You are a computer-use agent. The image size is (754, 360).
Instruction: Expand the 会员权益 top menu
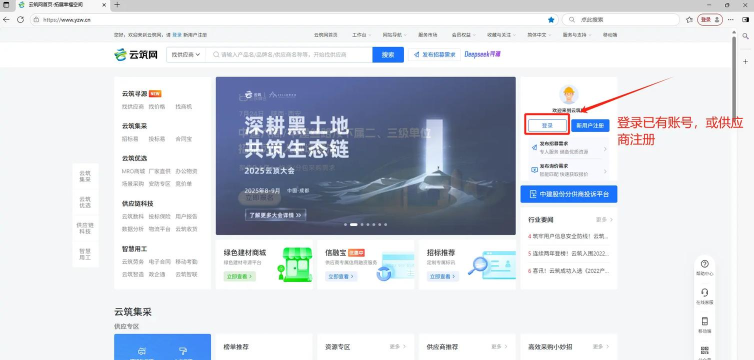point(464,35)
